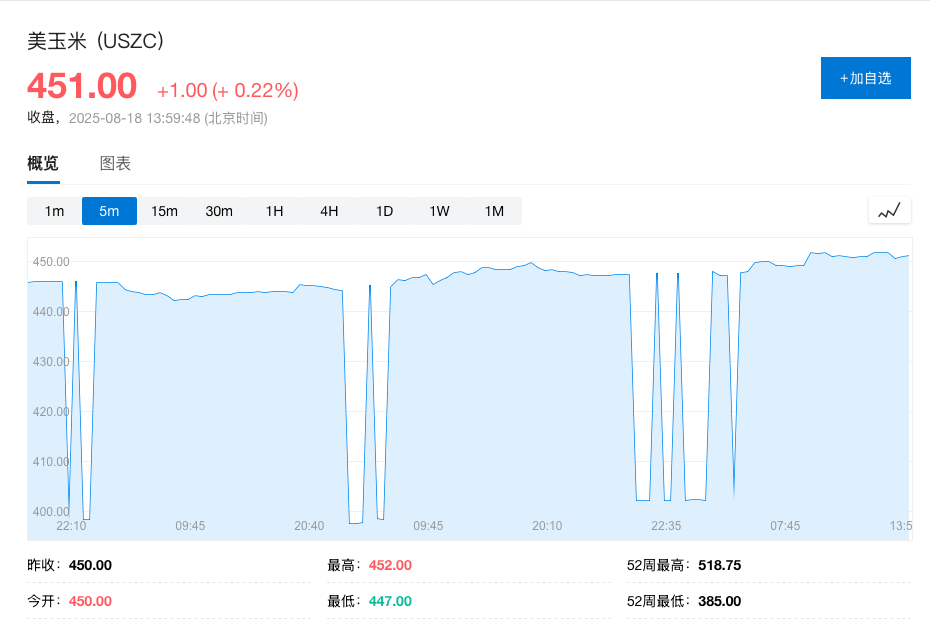
Task: Click the 昨收 450.00 value
Action: pyautogui.click(x=91, y=565)
